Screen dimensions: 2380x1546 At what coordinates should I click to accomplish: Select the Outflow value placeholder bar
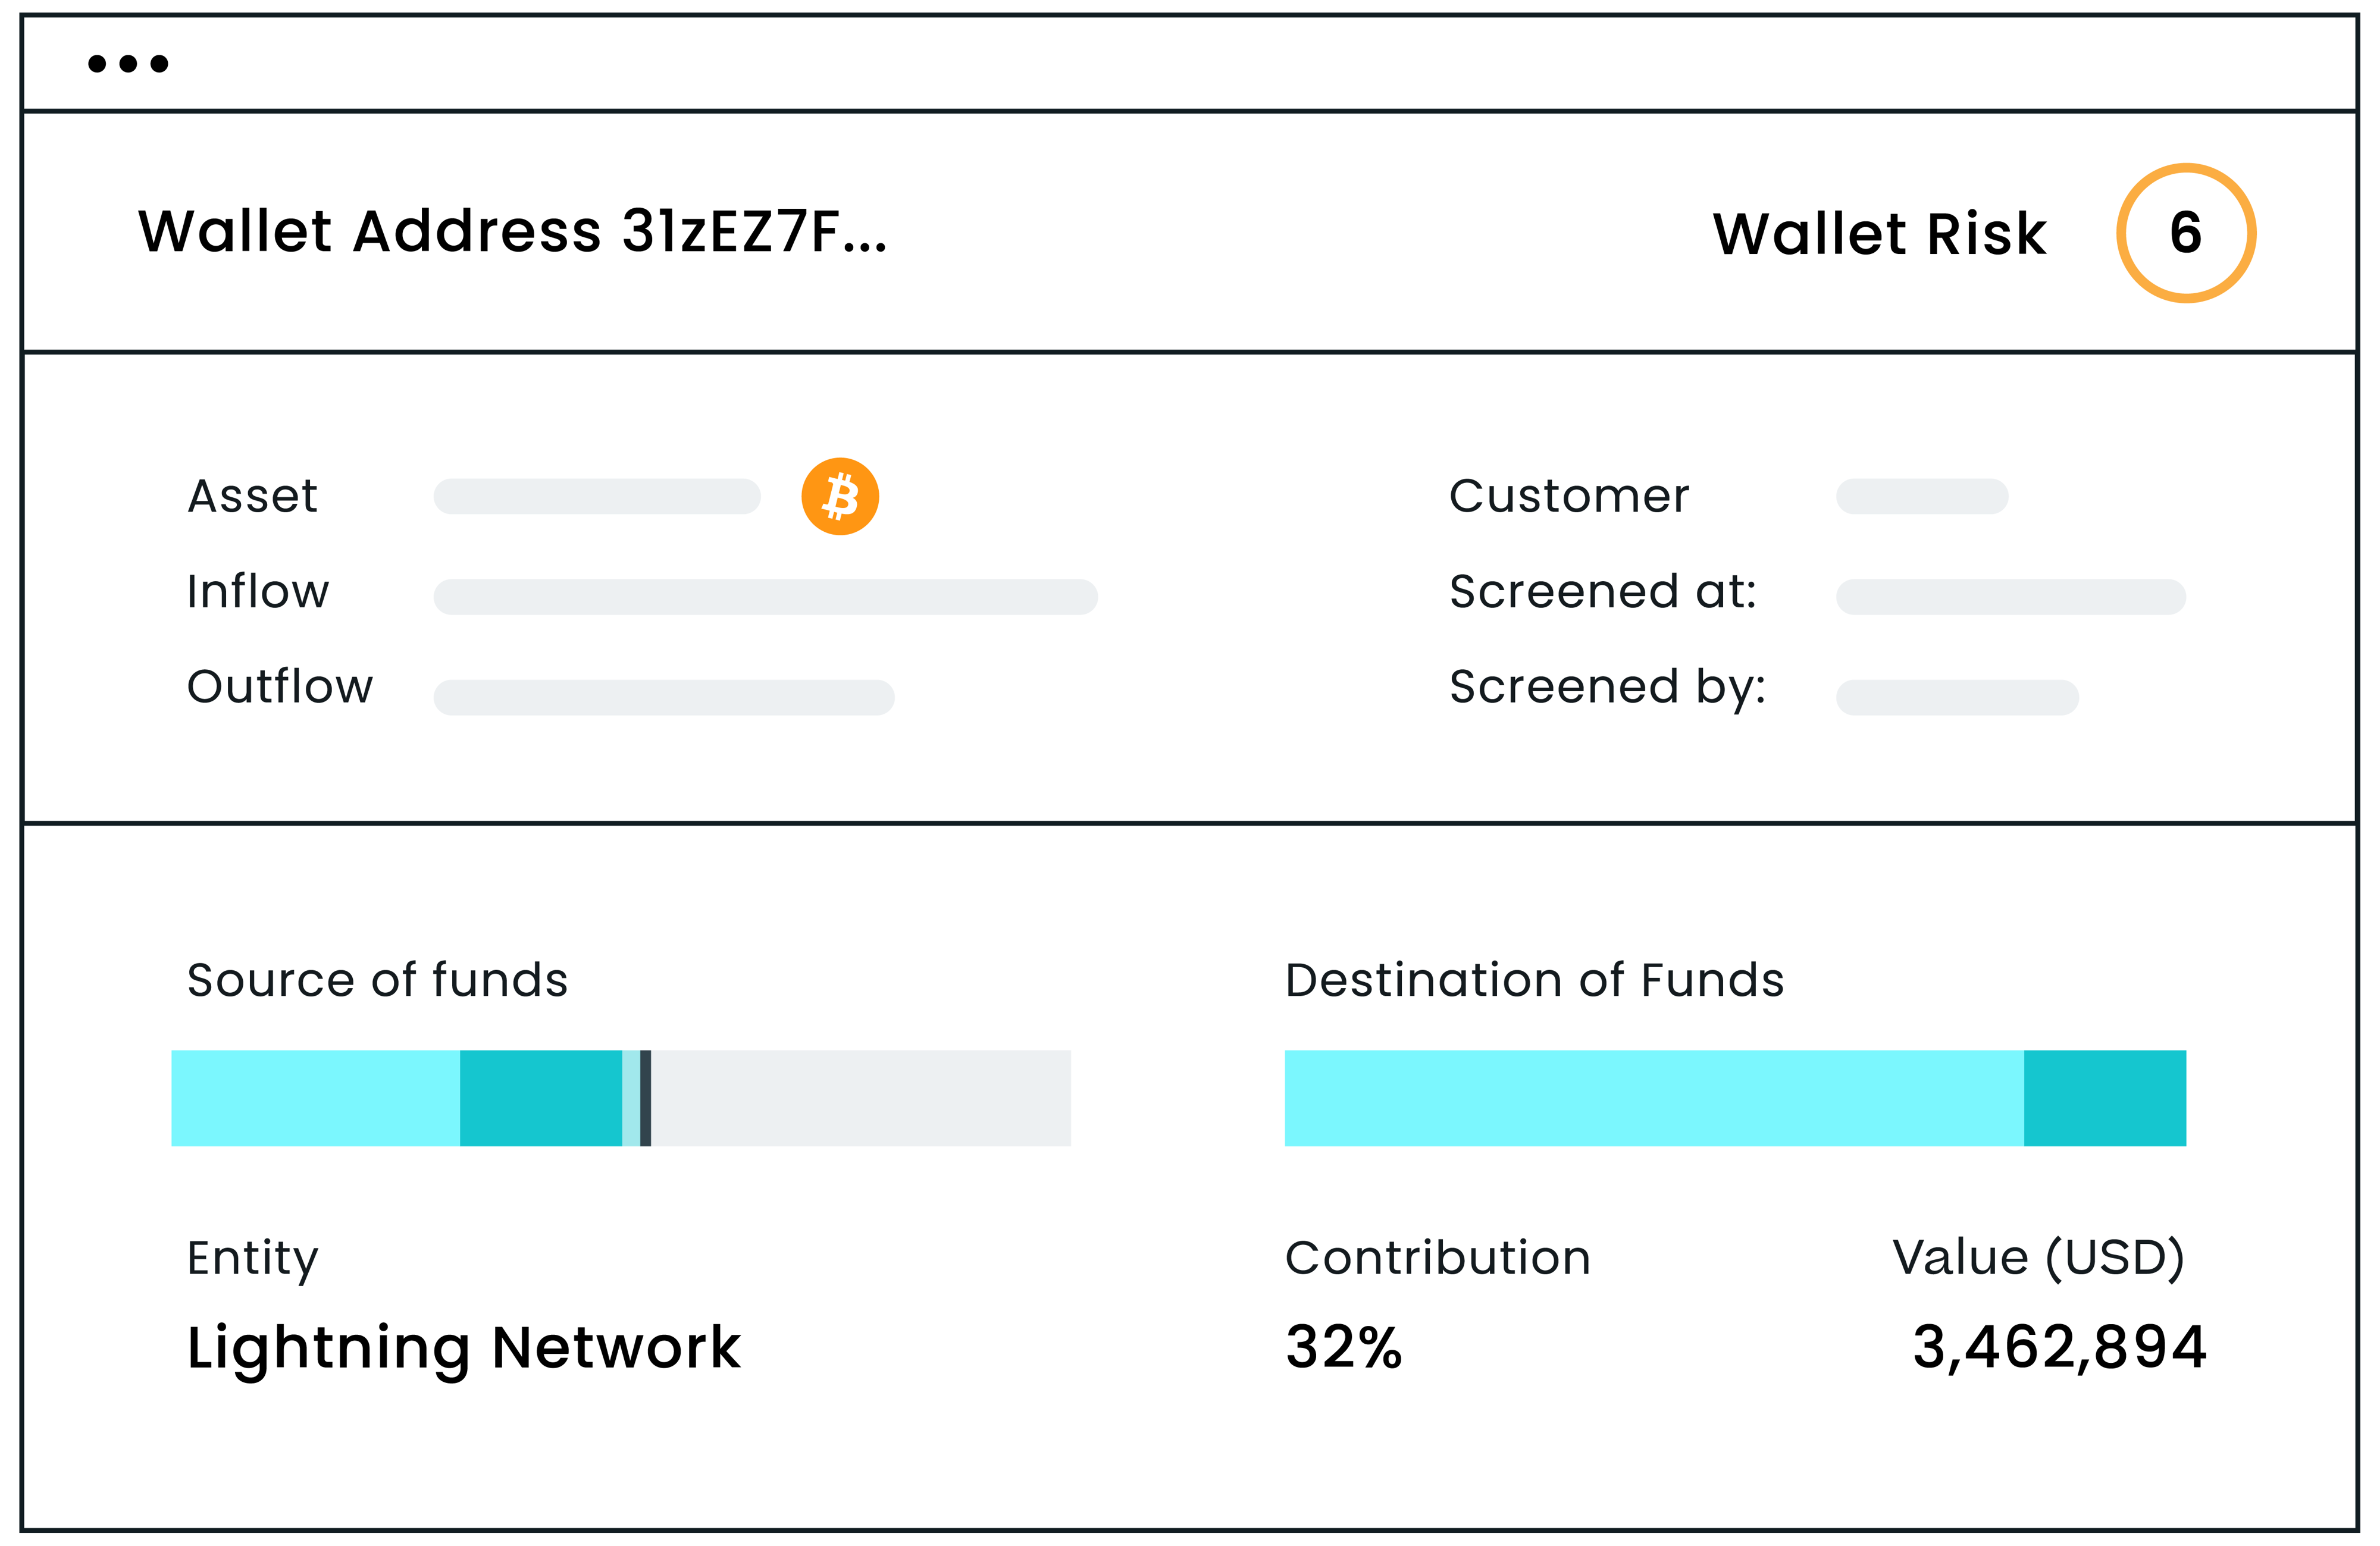point(664,697)
